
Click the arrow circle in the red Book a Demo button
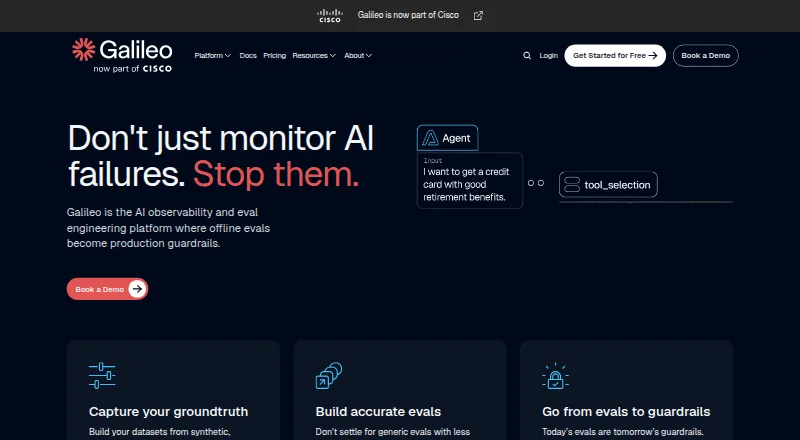click(137, 289)
